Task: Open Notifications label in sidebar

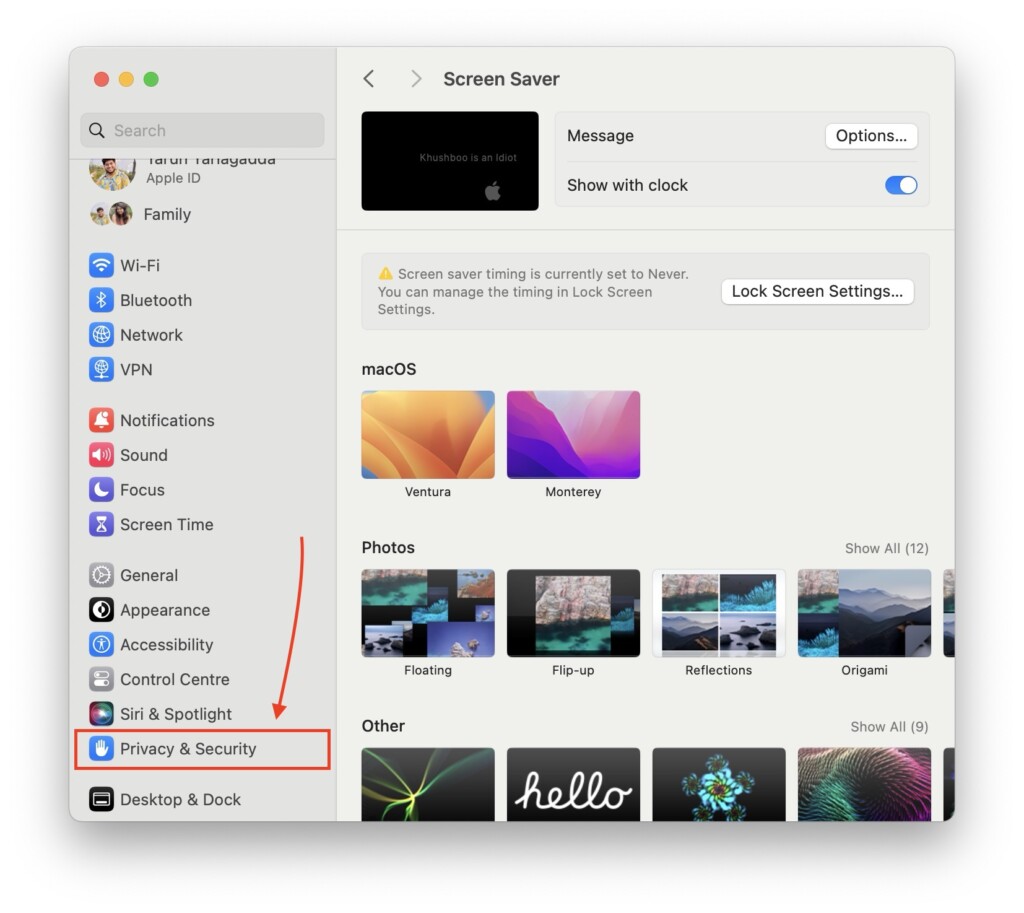Action: pos(167,421)
